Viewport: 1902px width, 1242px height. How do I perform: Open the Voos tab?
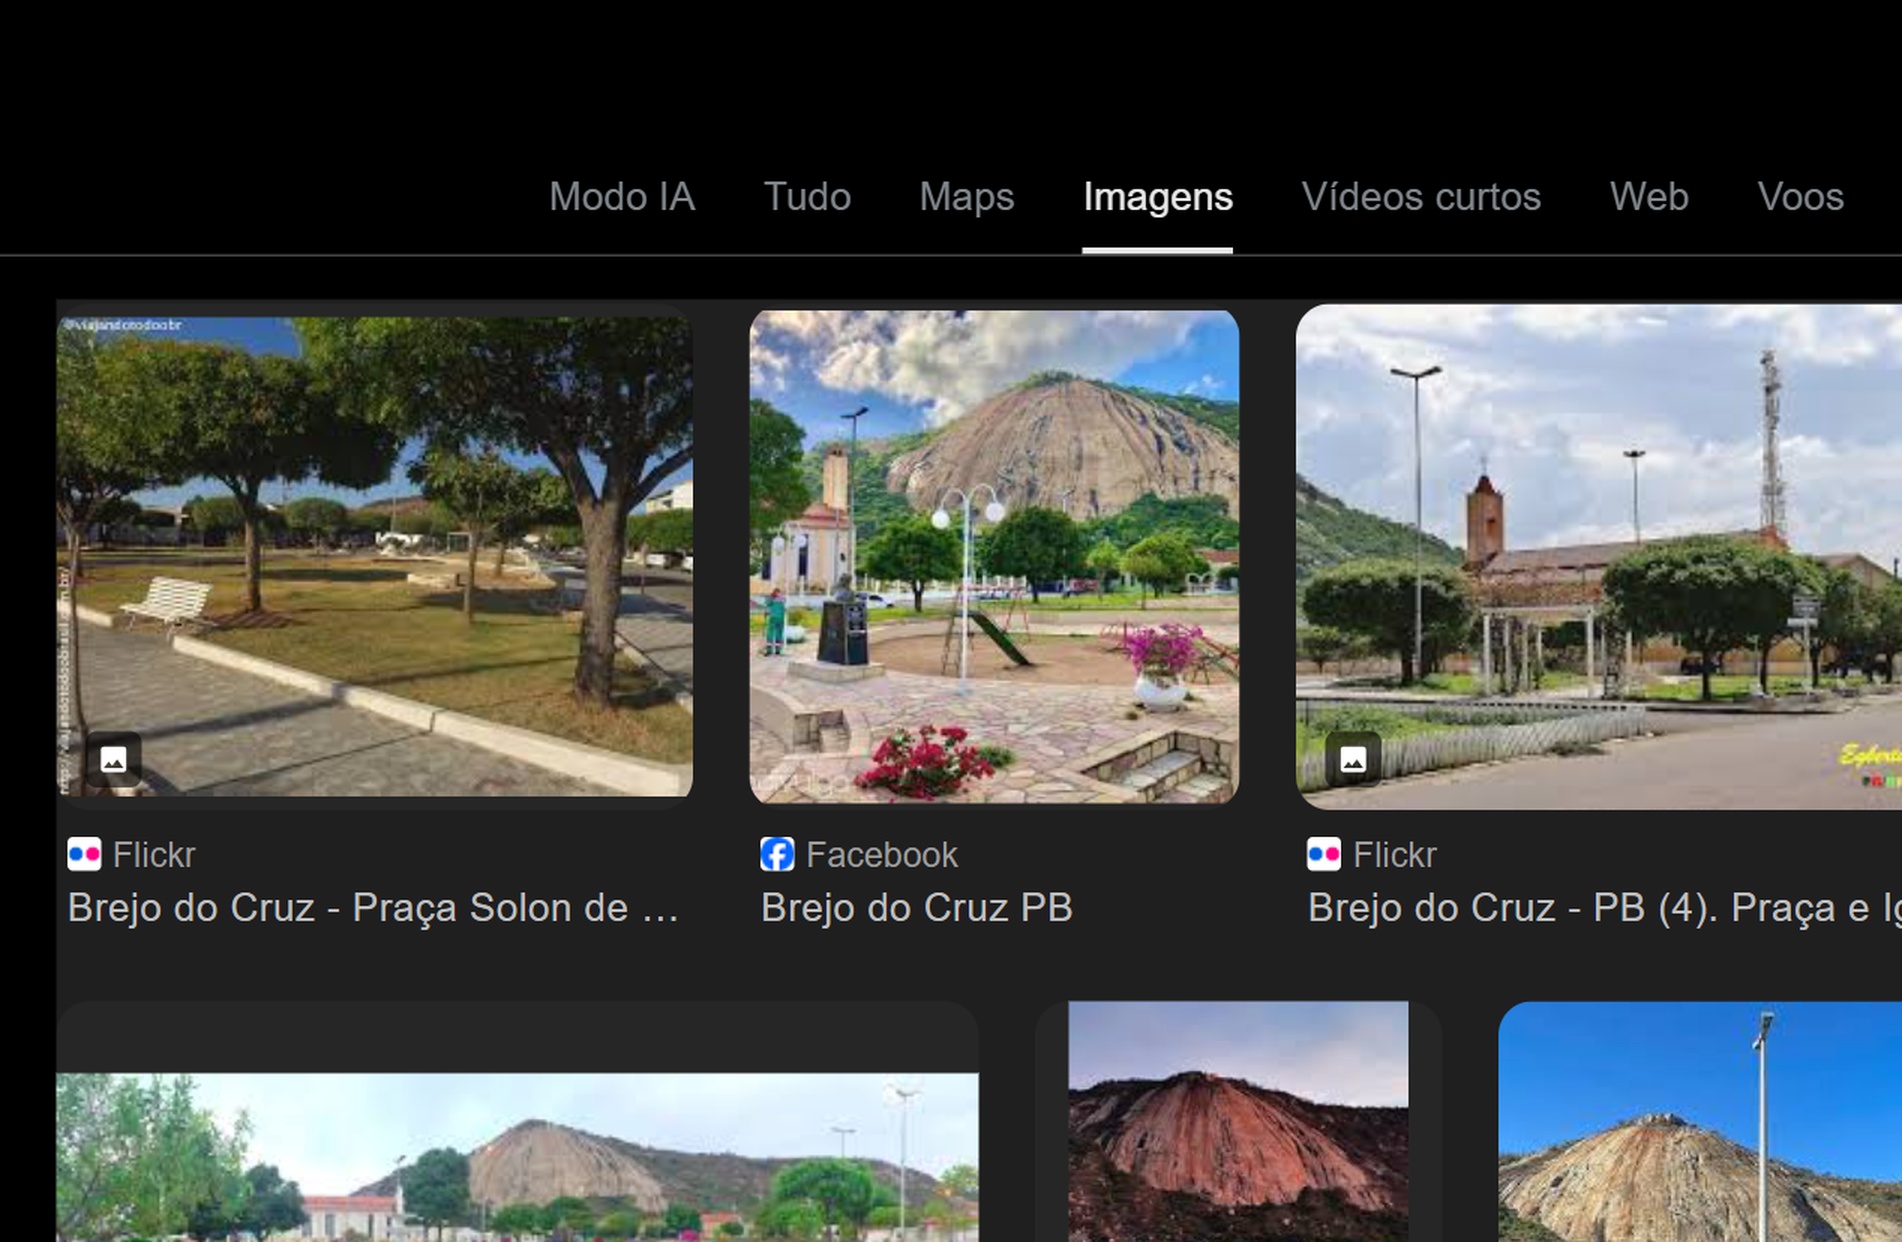click(x=1800, y=197)
